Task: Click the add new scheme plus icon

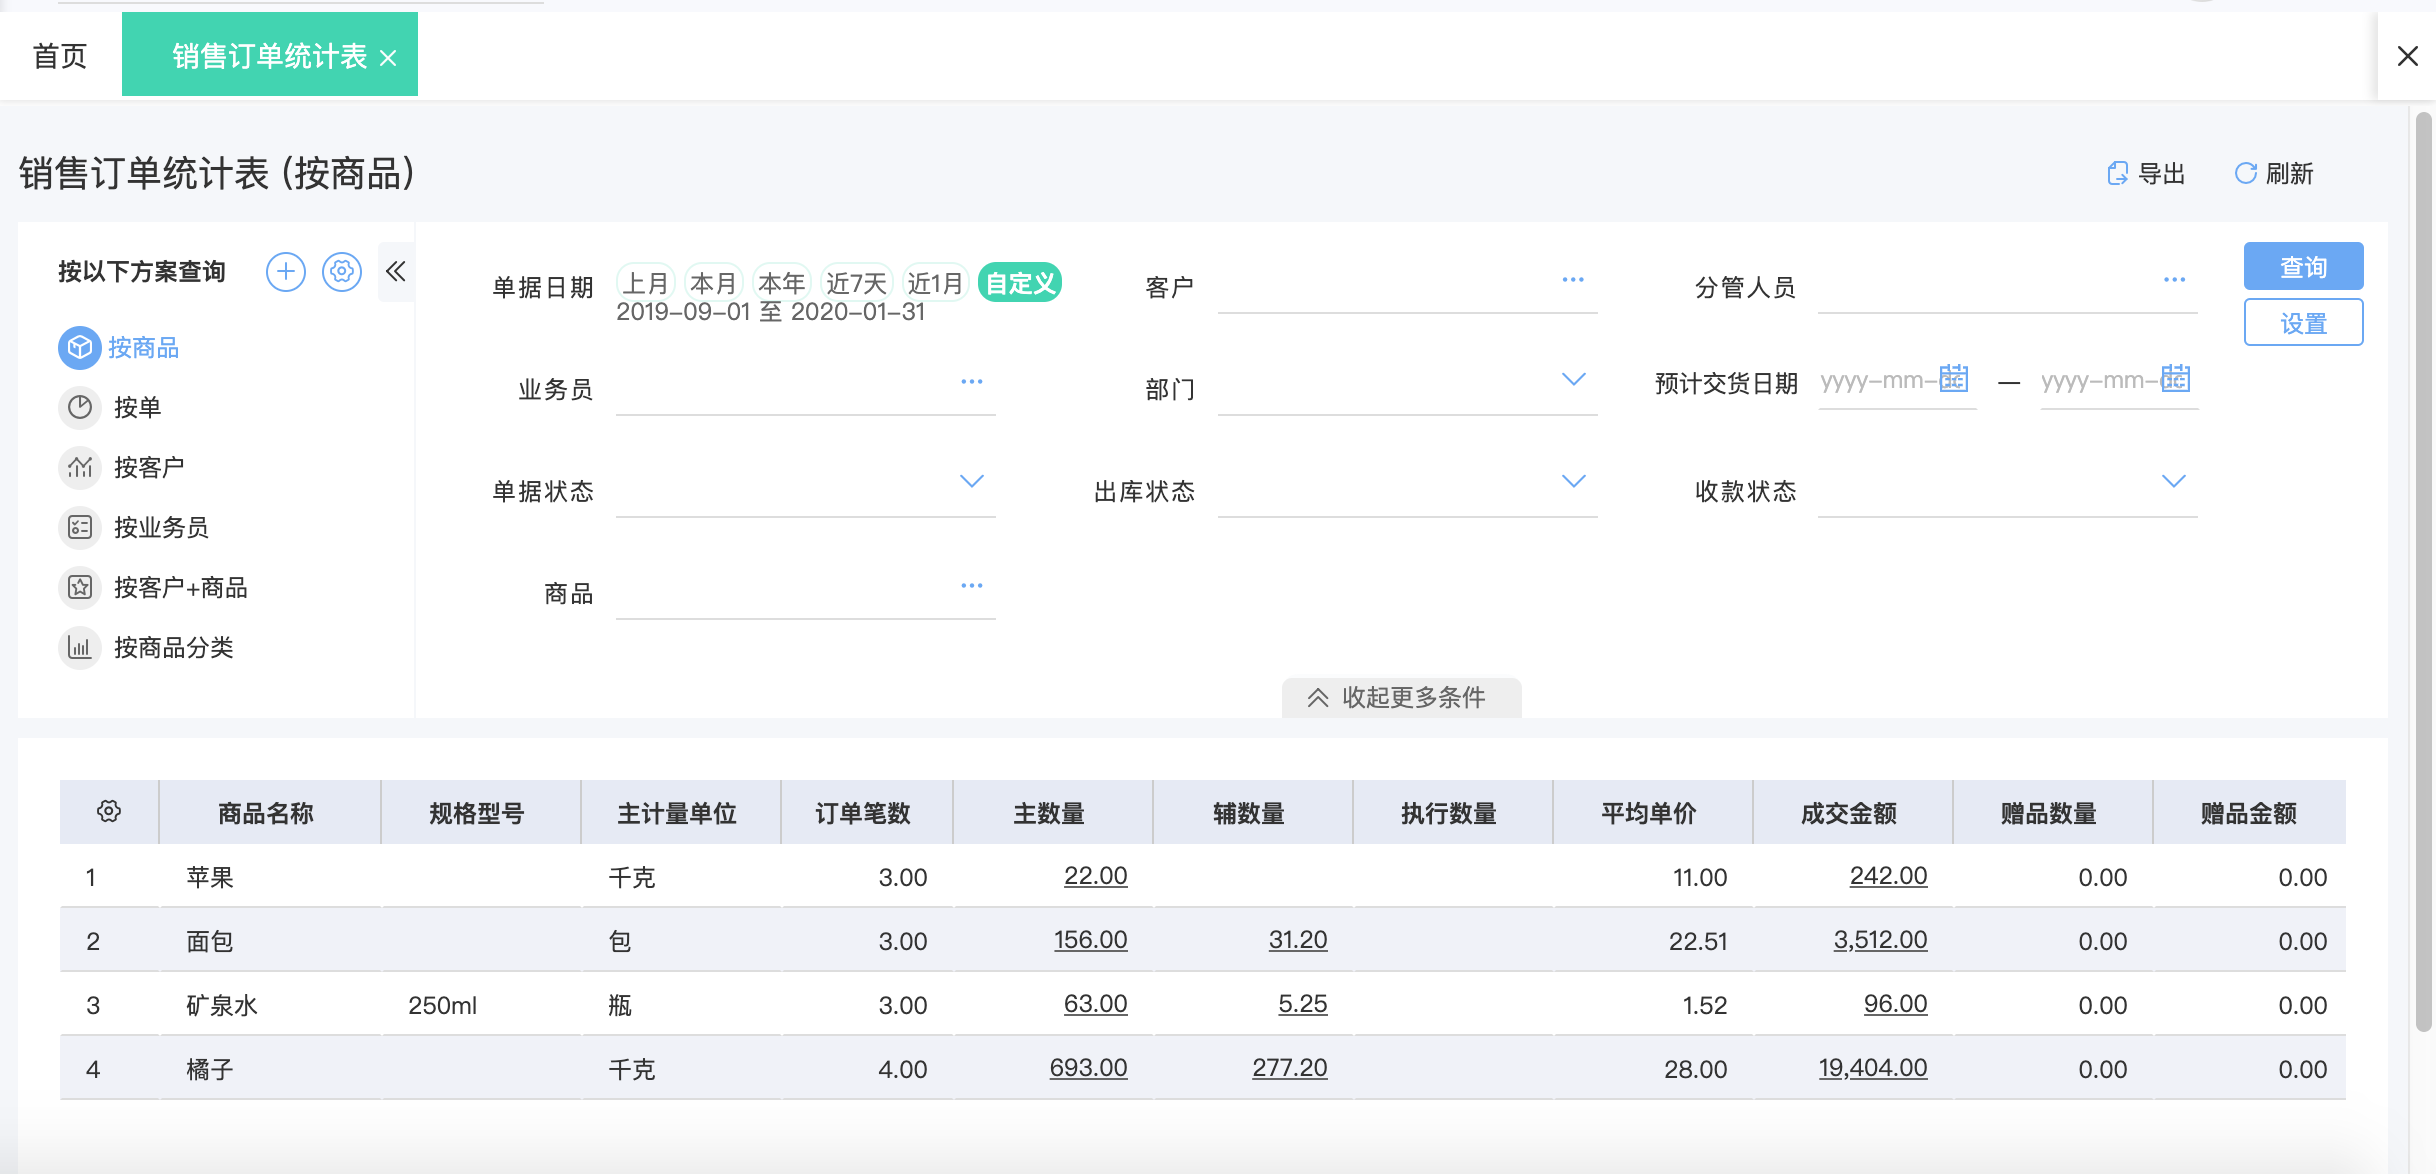Action: [x=287, y=272]
